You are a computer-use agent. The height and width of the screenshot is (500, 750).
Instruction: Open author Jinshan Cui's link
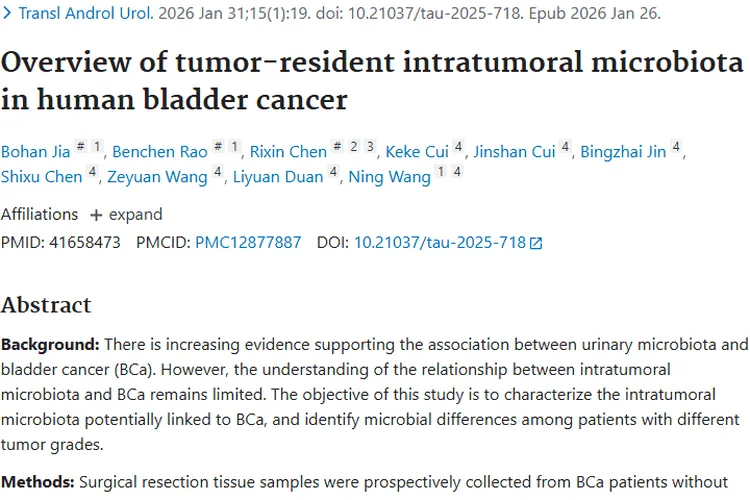(514, 152)
